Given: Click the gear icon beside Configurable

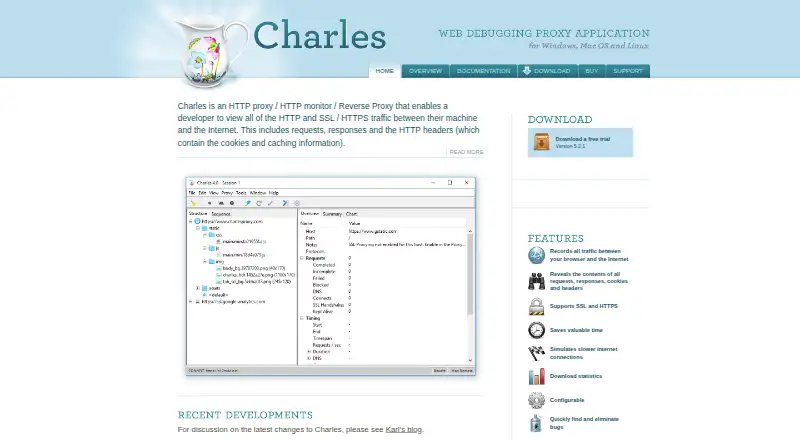Looking at the screenshot, I should pos(536,400).
